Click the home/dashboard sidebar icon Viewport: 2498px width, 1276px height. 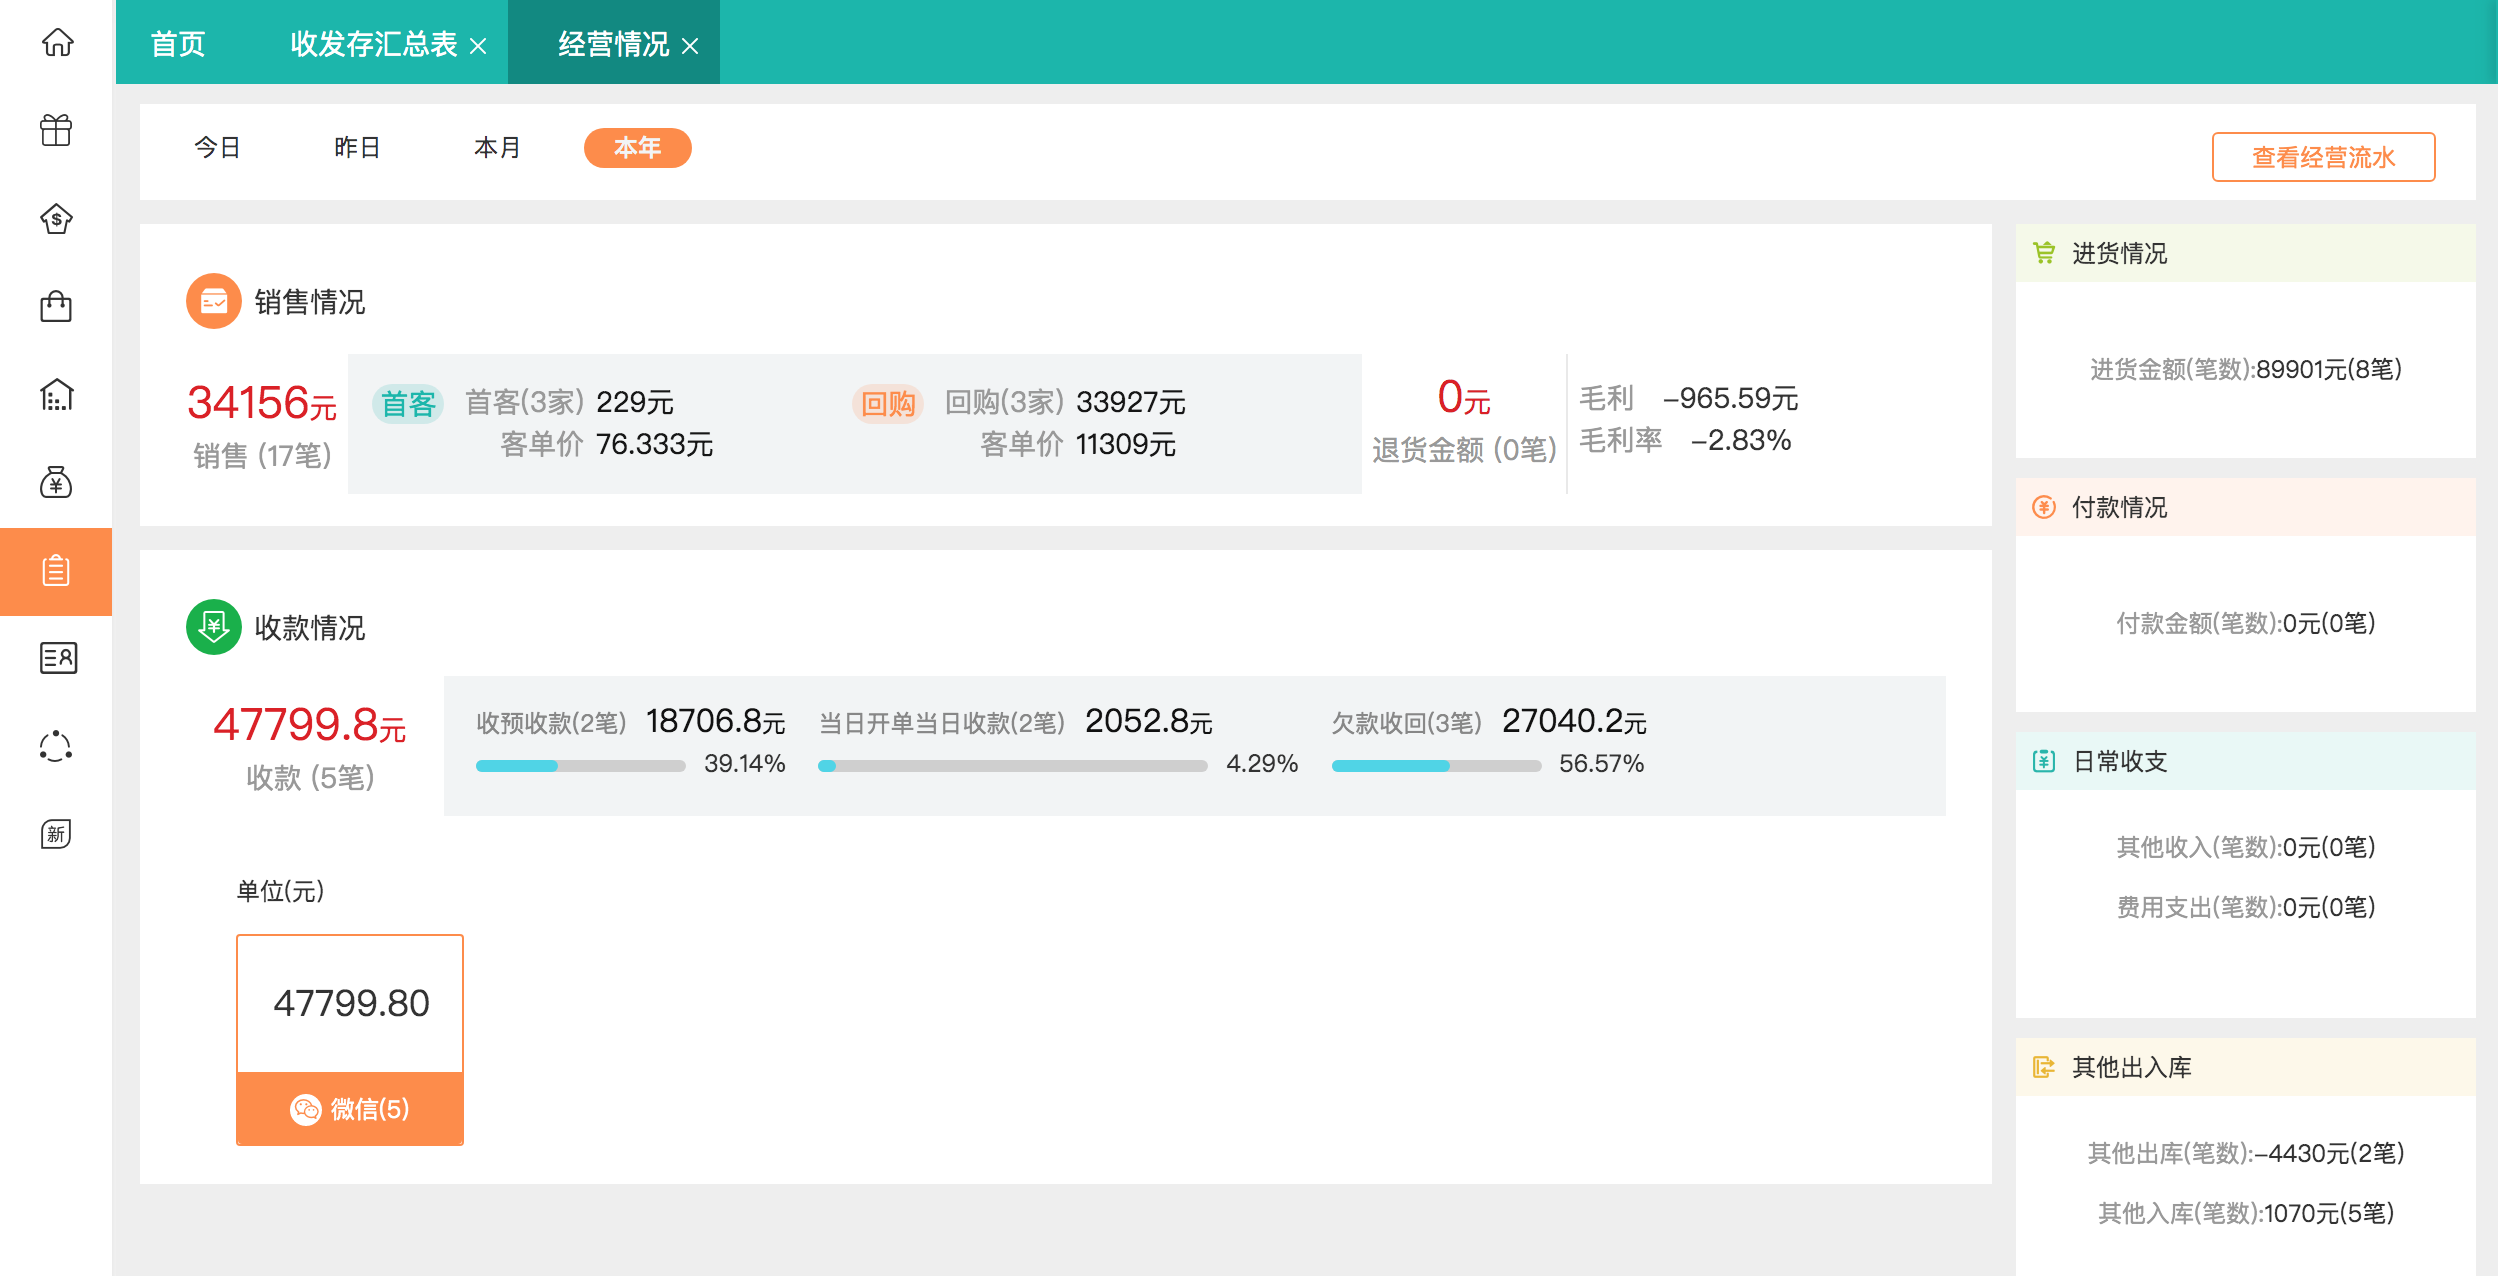(x=57, y=44)
